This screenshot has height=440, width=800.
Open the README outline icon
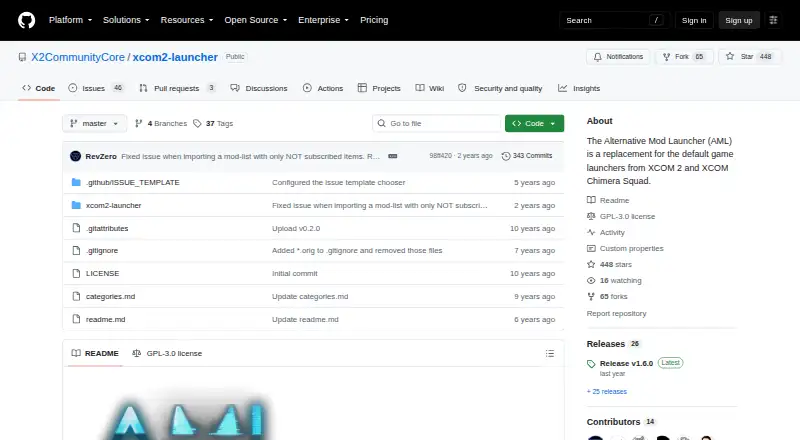click(x=549, y=353)
